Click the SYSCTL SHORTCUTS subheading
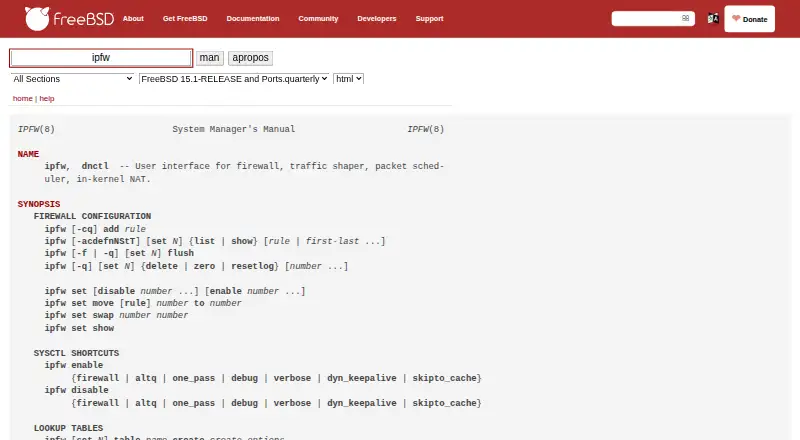Viewport: 800px width, 440px height. [77, 353]
